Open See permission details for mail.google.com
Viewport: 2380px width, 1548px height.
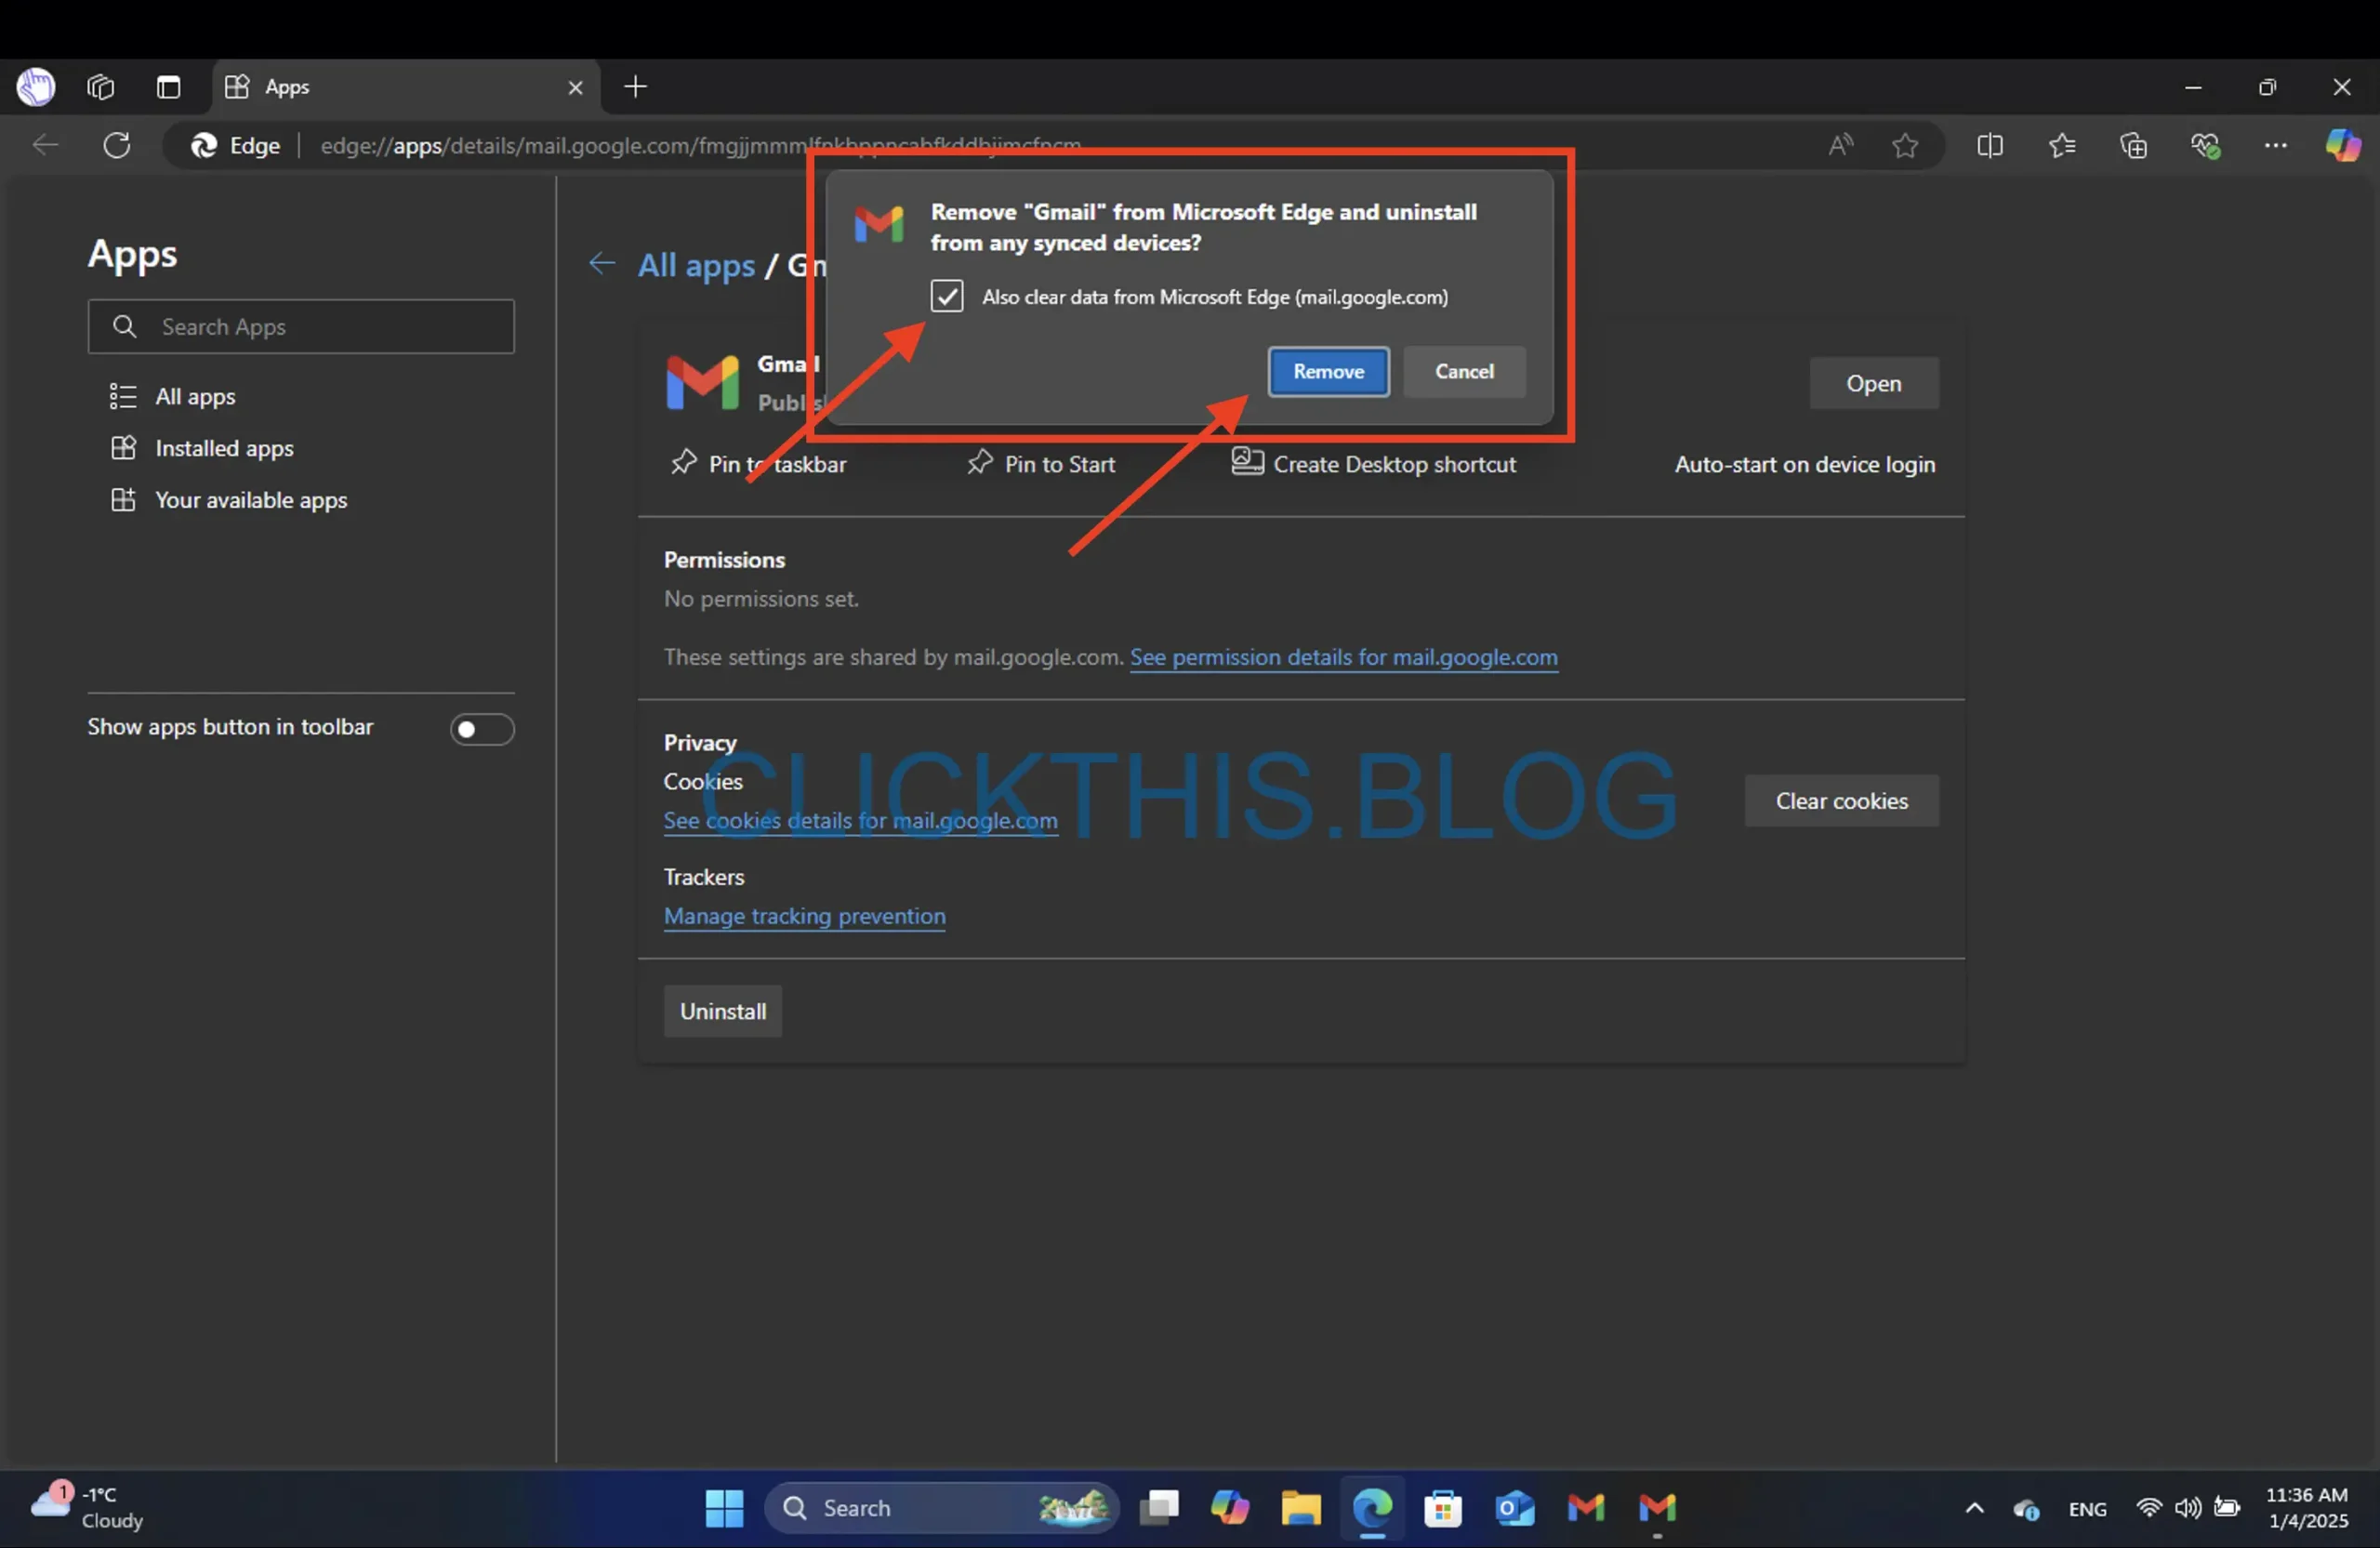pyautogui.click(x=1343, y=657)
